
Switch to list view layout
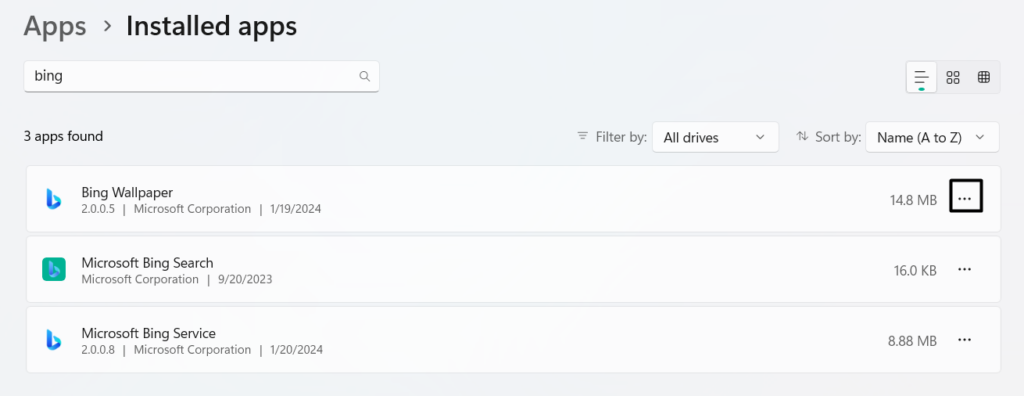(x=921, y=78)
